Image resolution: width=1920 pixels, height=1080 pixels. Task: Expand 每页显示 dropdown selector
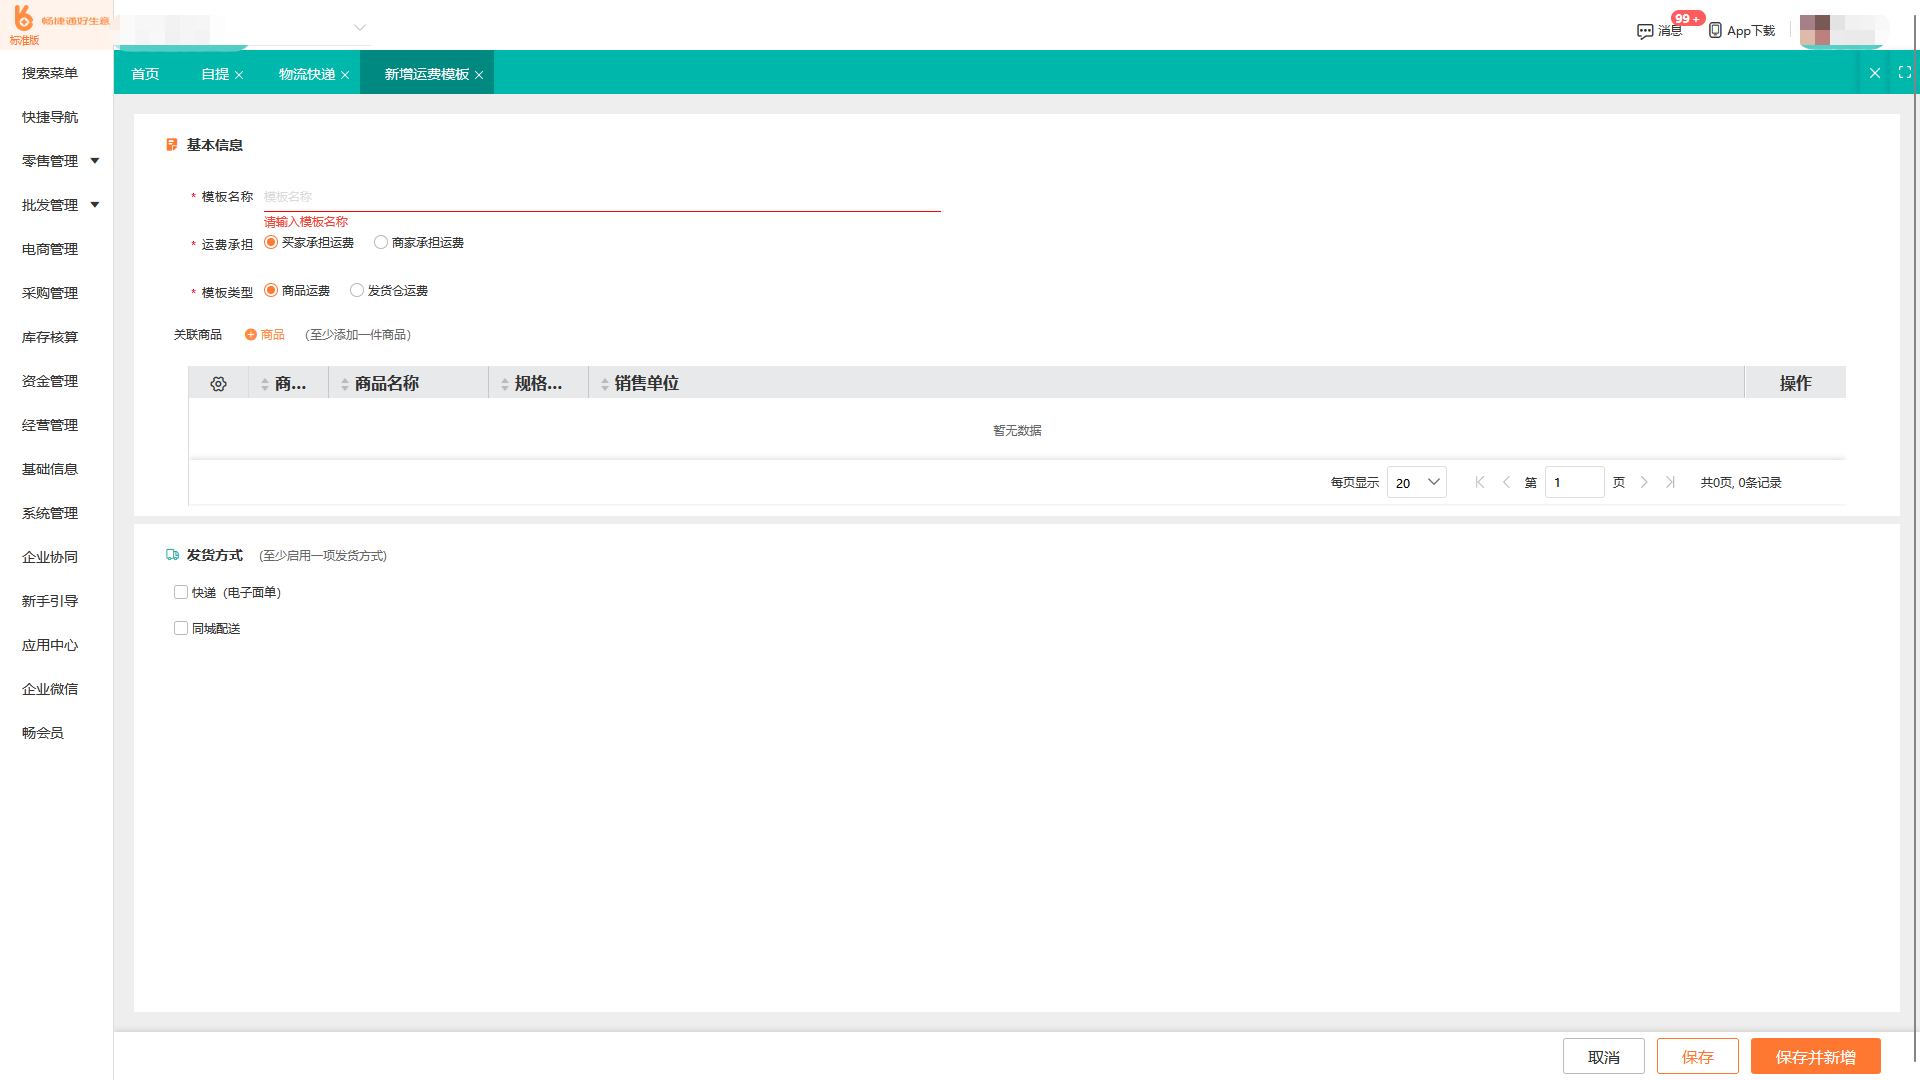point(1416,481)
